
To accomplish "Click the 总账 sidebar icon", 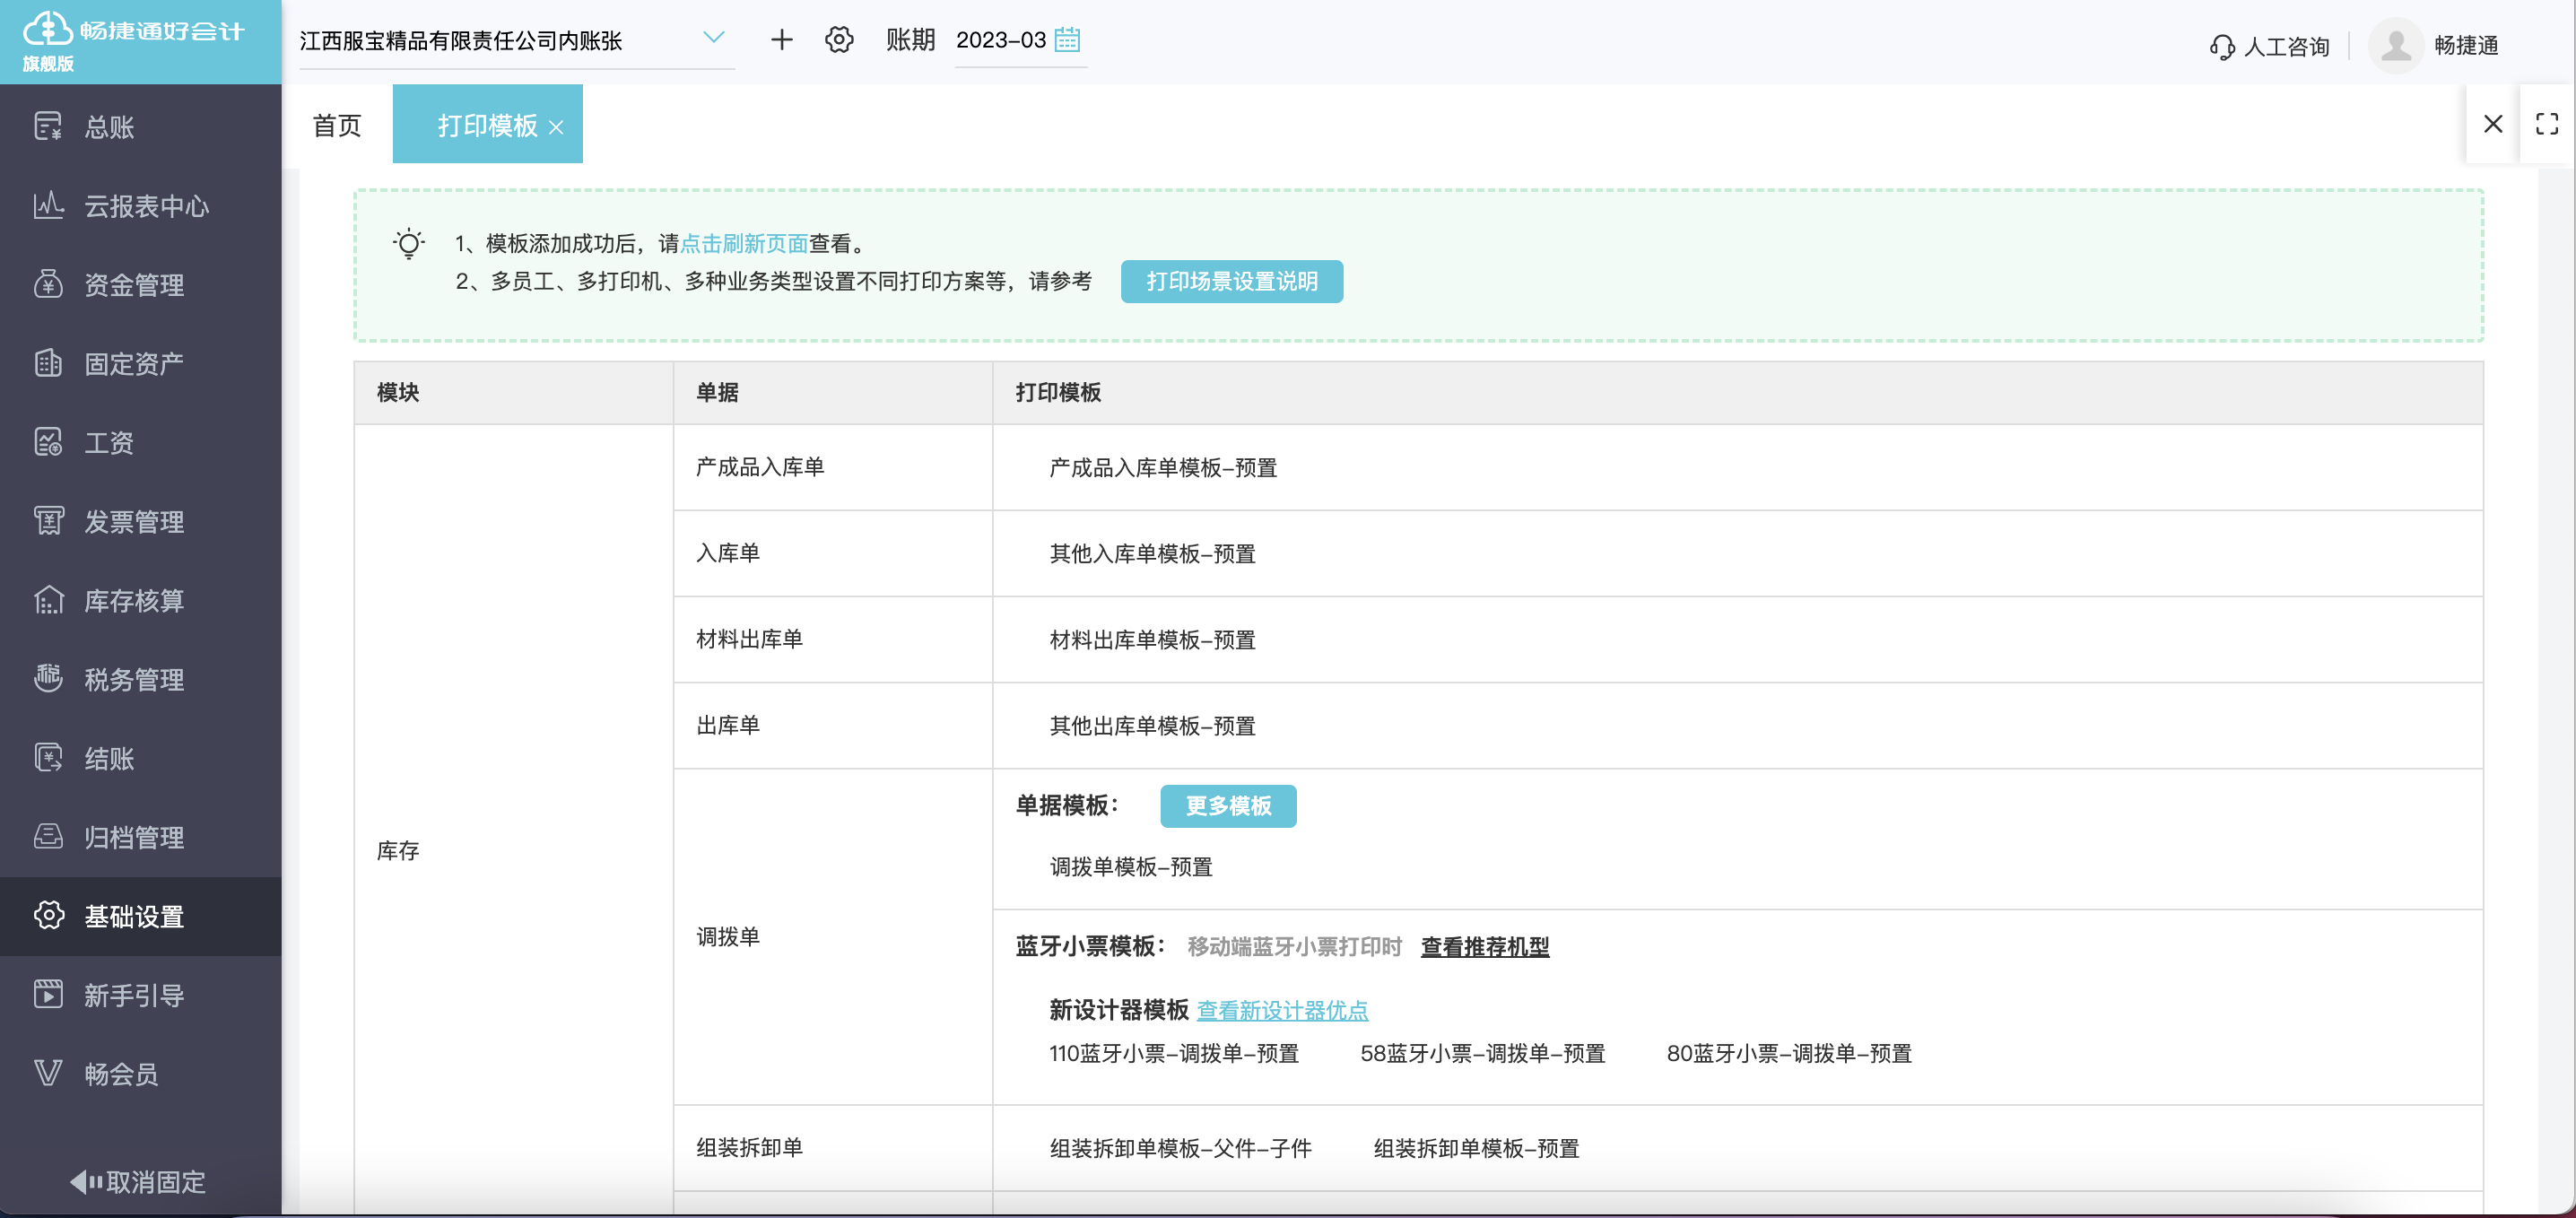I will tap(142, 126).
